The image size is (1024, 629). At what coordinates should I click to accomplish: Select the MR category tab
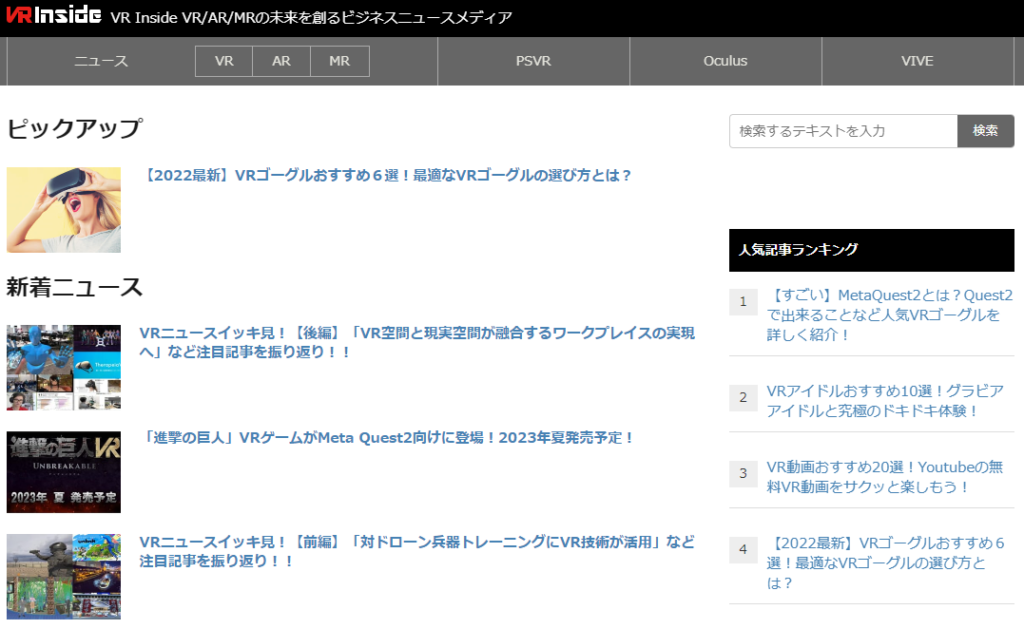[339, 61]
